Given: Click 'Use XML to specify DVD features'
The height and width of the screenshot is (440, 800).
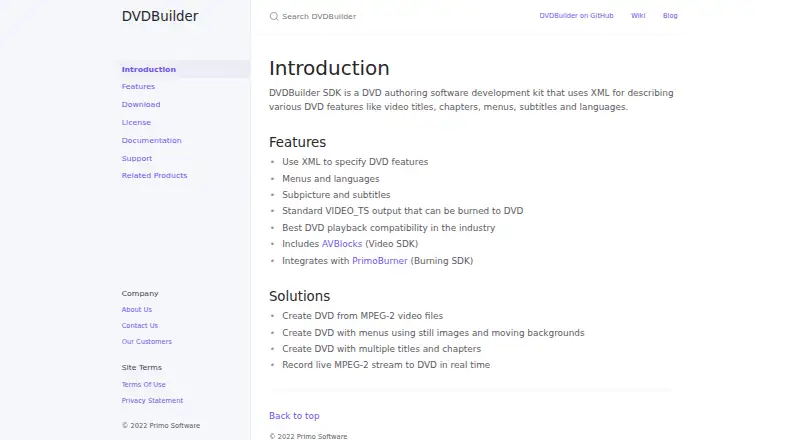Looking at the screenshot, I should (355, 162).
